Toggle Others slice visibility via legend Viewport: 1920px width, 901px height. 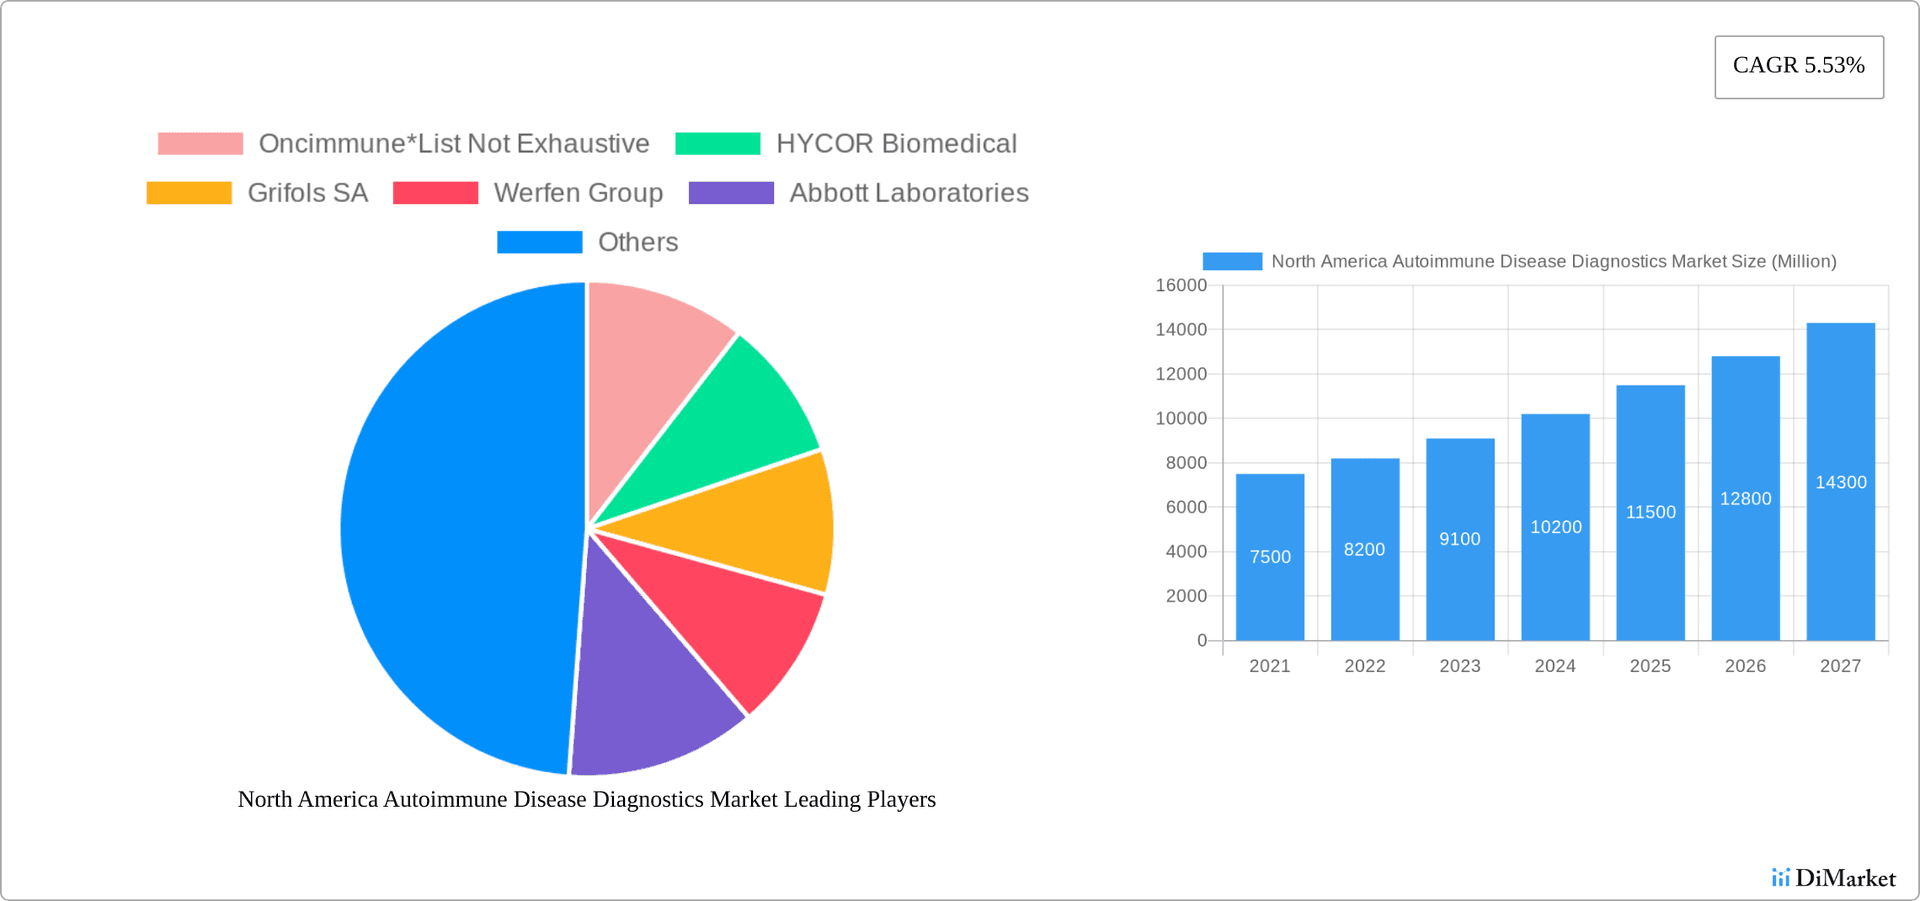540,241
